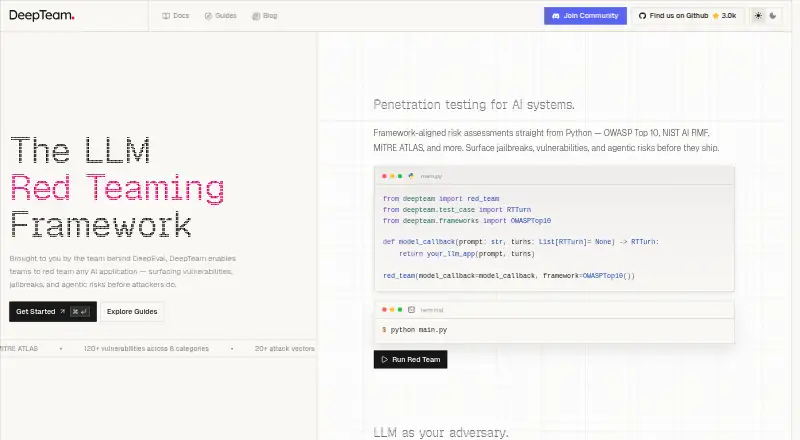Click 'from deepteam.frameworks import OWASPTop10' line
This screenshot has width=800, height=440.
tap(467, 221)
